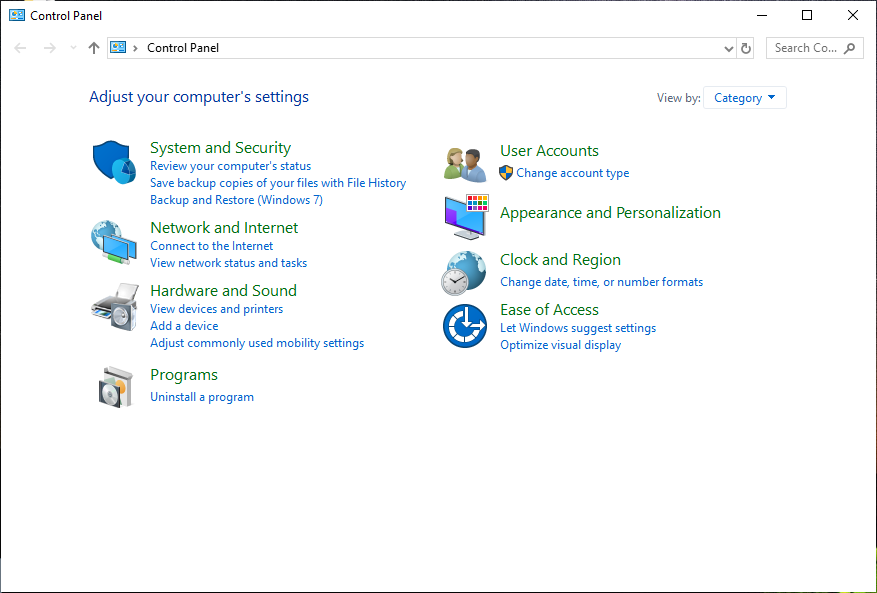Screen dimensions: 877x593
Task: Open Appearance and Personalization category
Action: [x=610, y=213]
